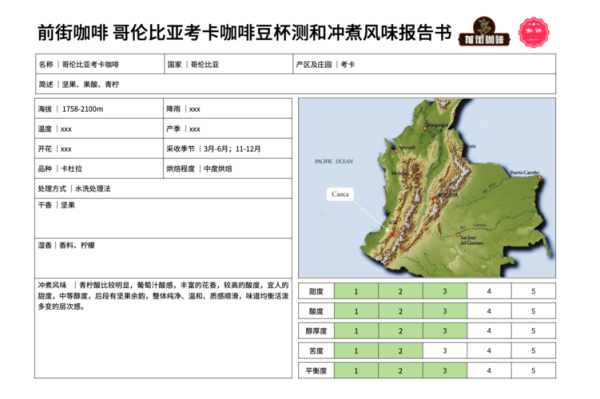Click green score 2 in 酸度 row
This screenshot has width=600, height=399.
tap(401, 311)
